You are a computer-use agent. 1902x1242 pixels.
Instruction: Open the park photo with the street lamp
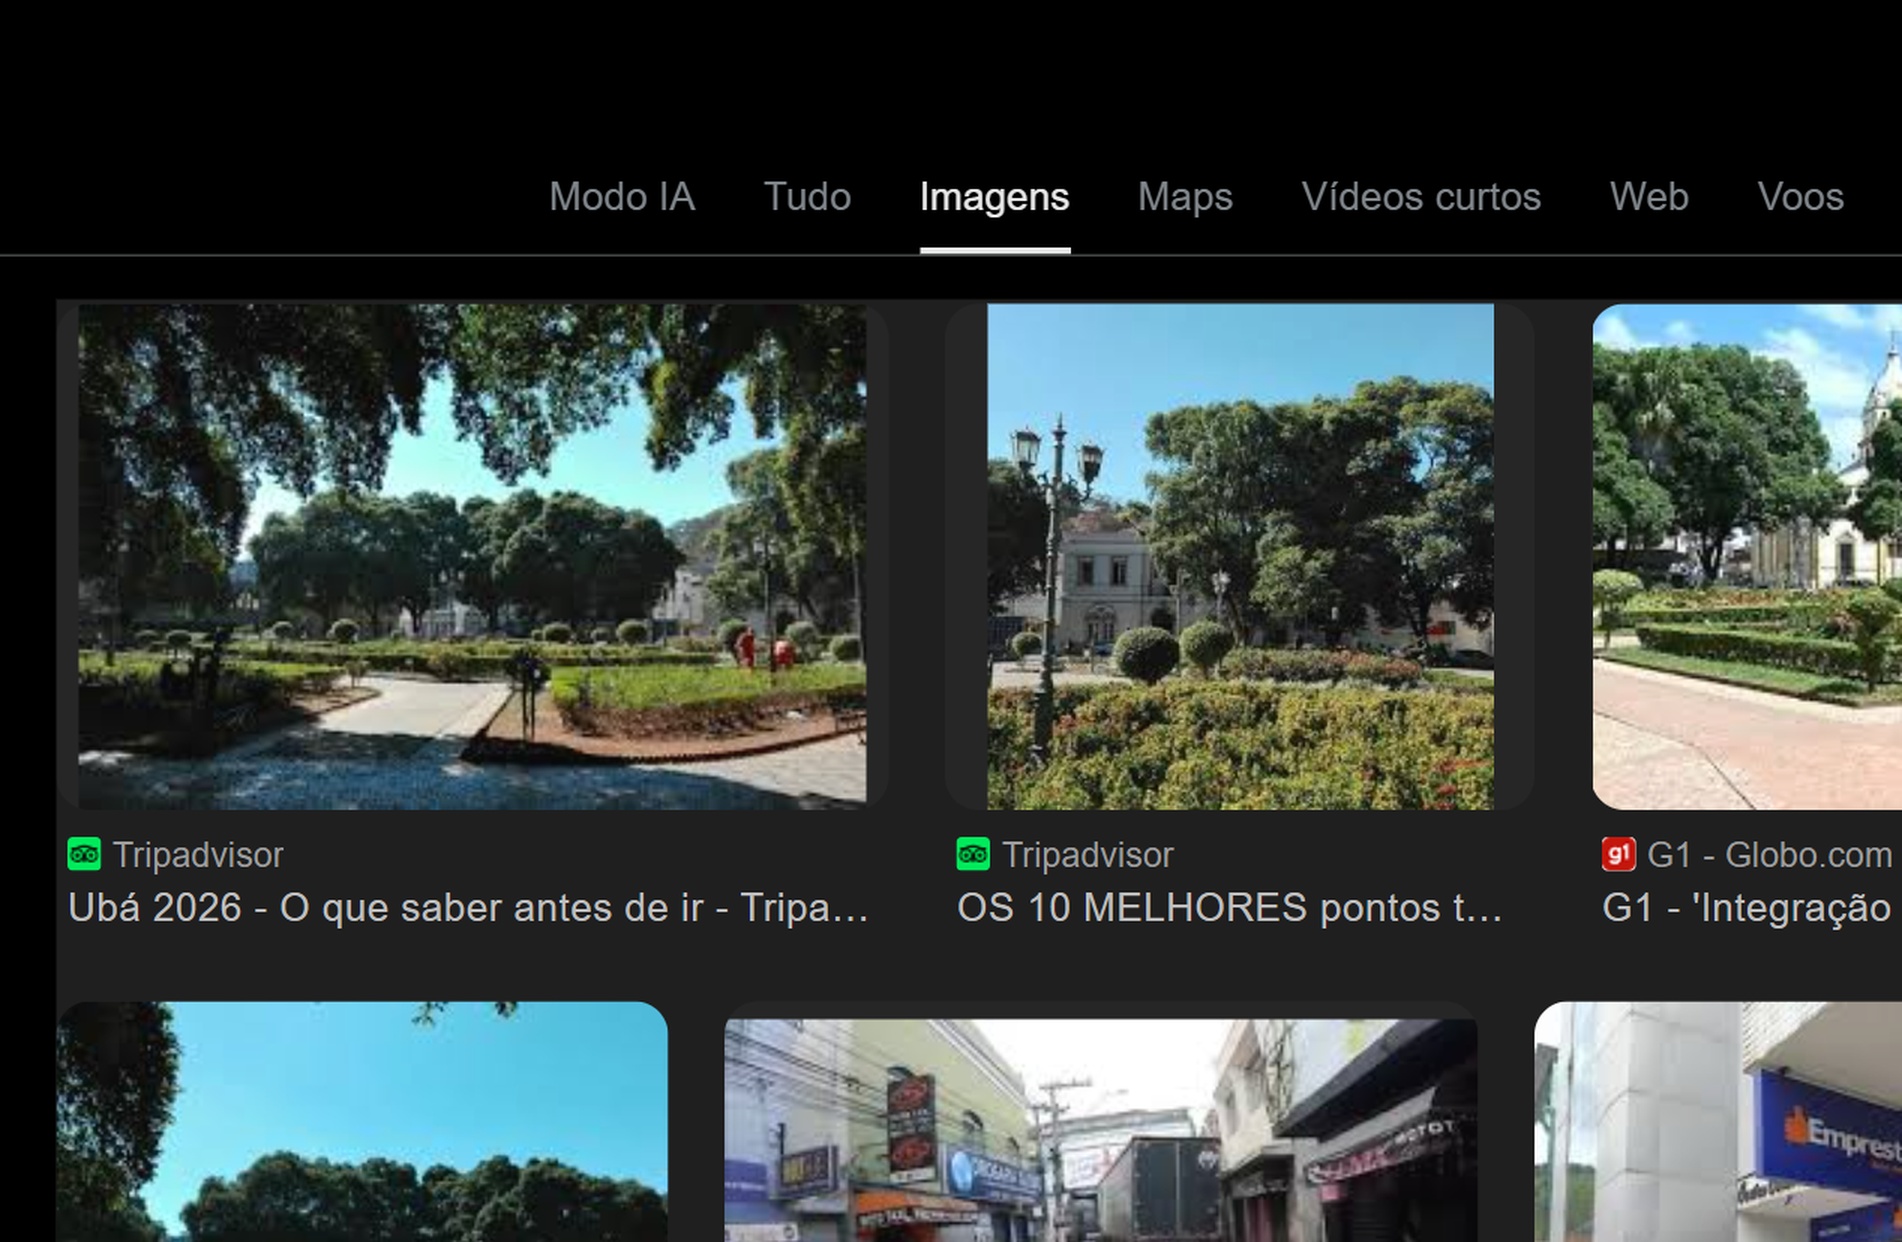coord(1240,556)
